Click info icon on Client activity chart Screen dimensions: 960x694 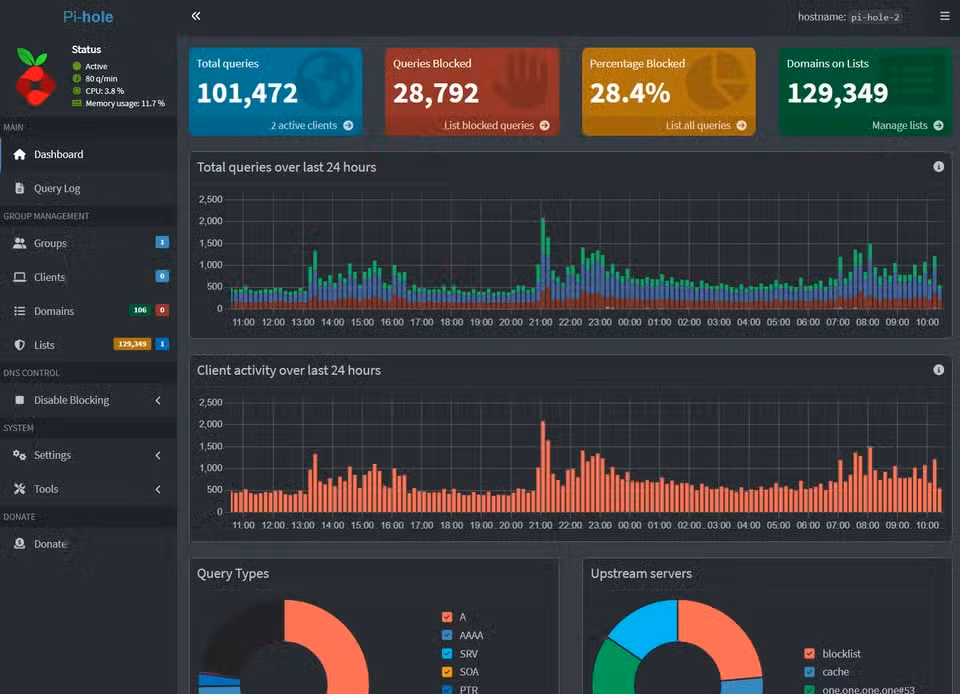(x=938, y=370)
